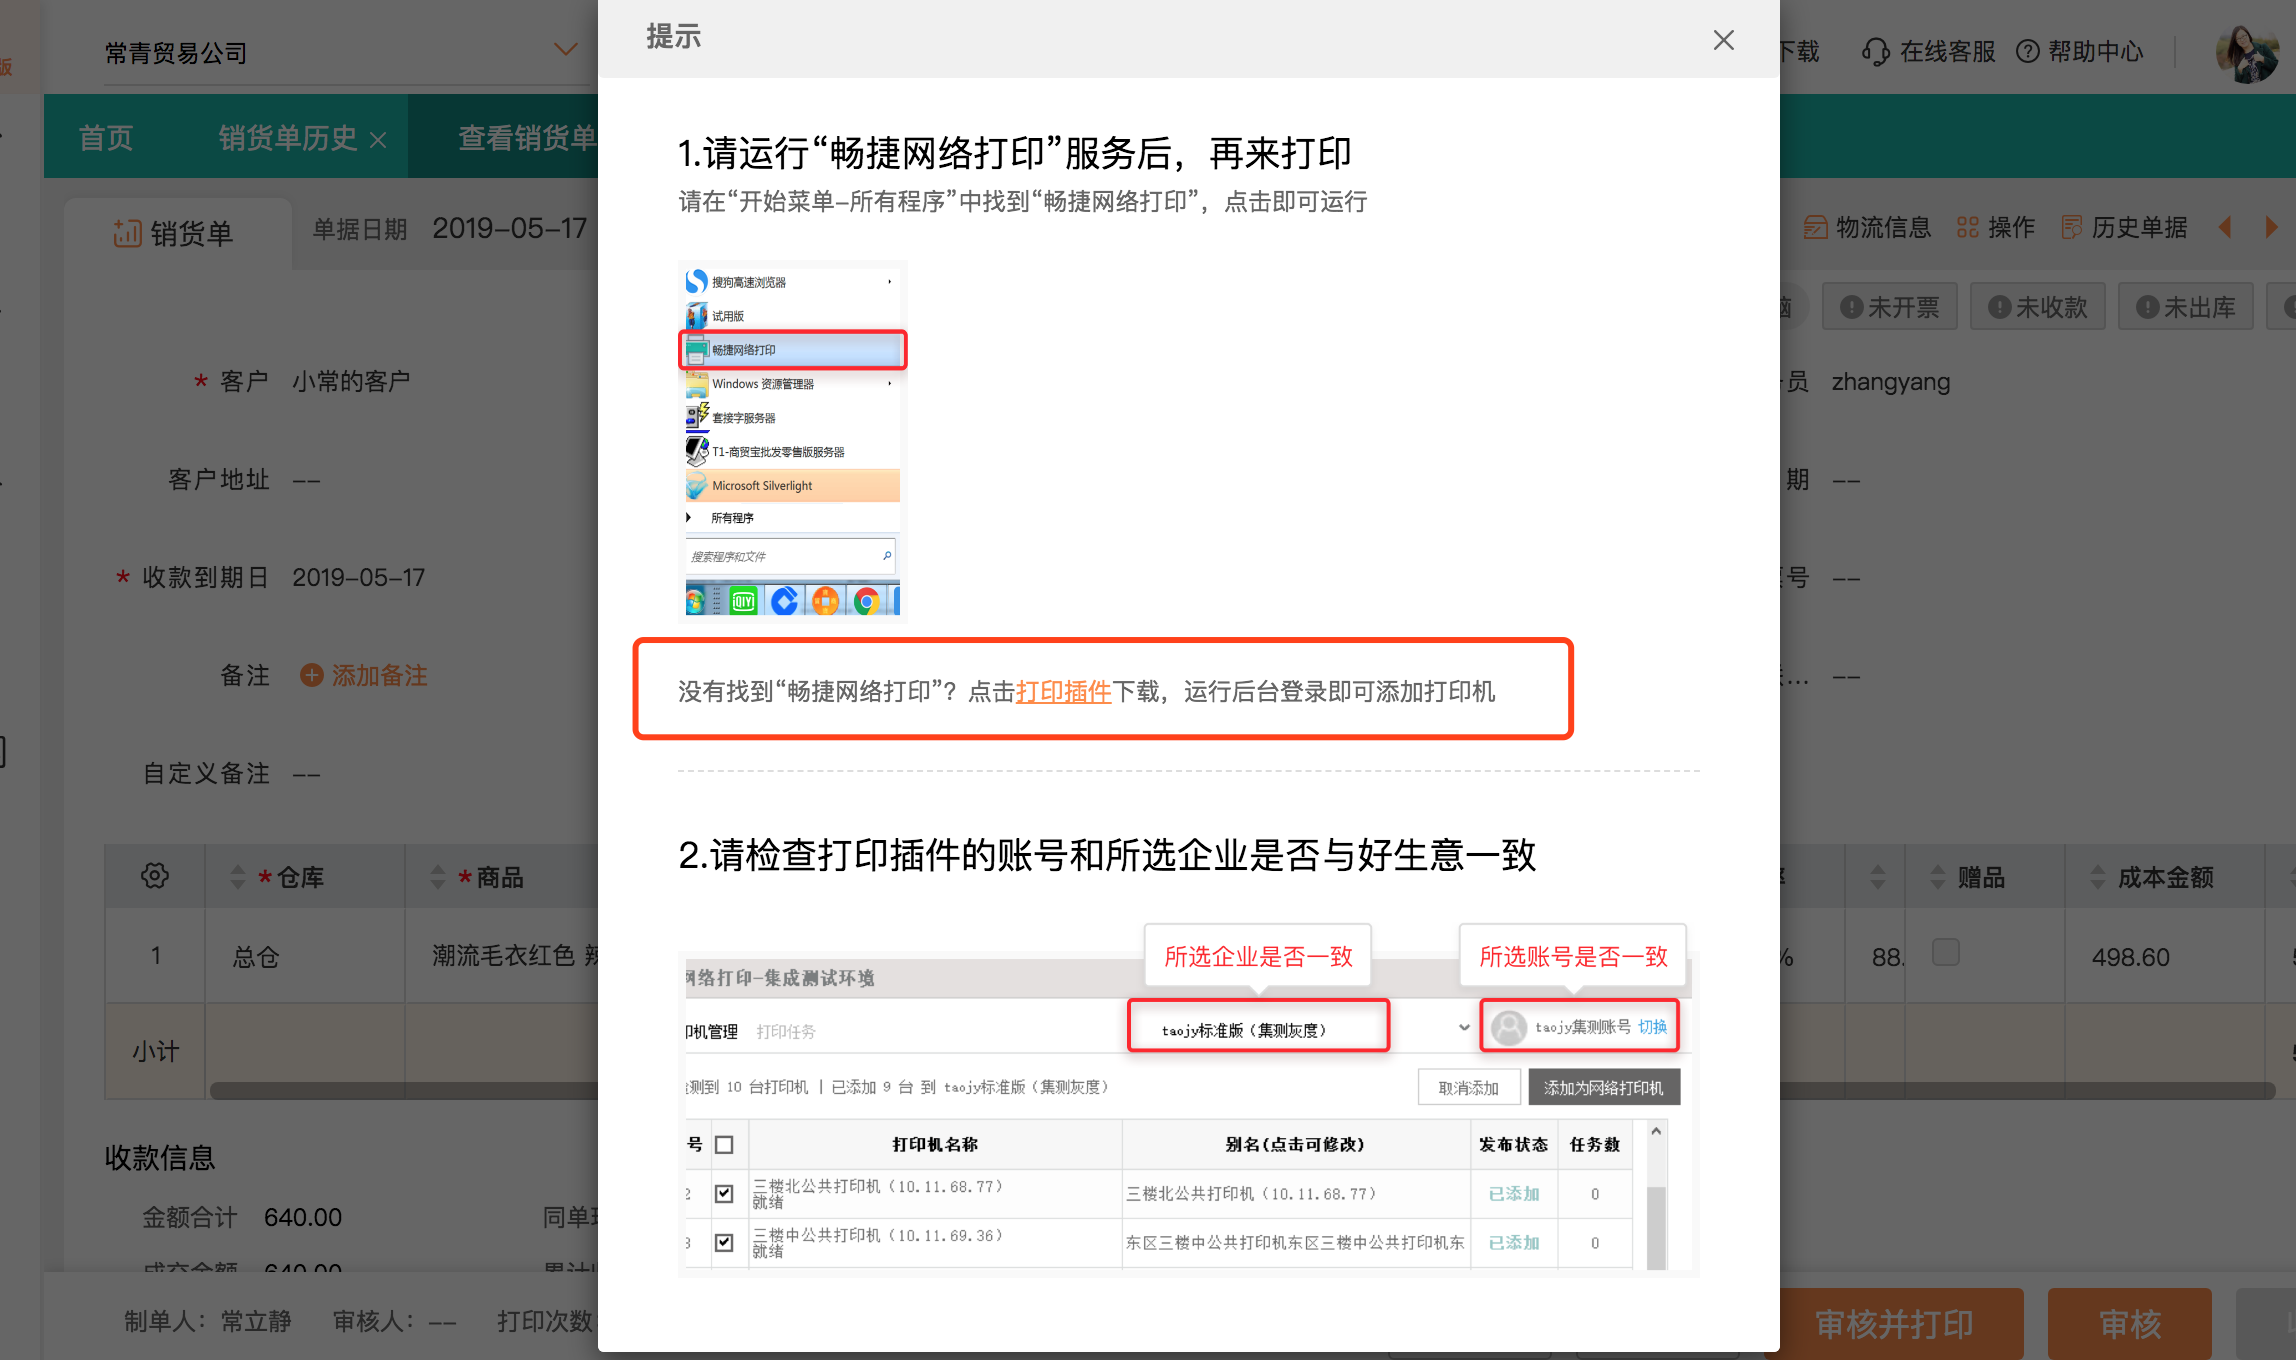Toggle printer checkbox for 三棱北公共打印机
Image resolution: width=2296 pixels, height=1360 pixels.
pyautogui.click(x=725, y=1192)
